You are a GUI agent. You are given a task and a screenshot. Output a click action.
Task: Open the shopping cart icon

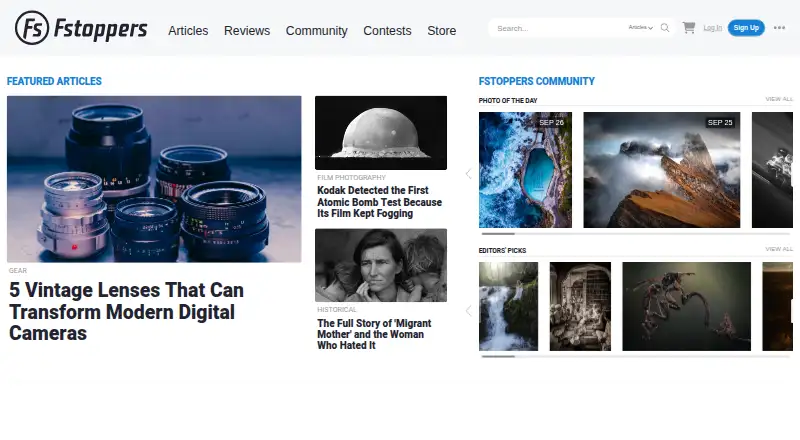[x=689, y=28]
